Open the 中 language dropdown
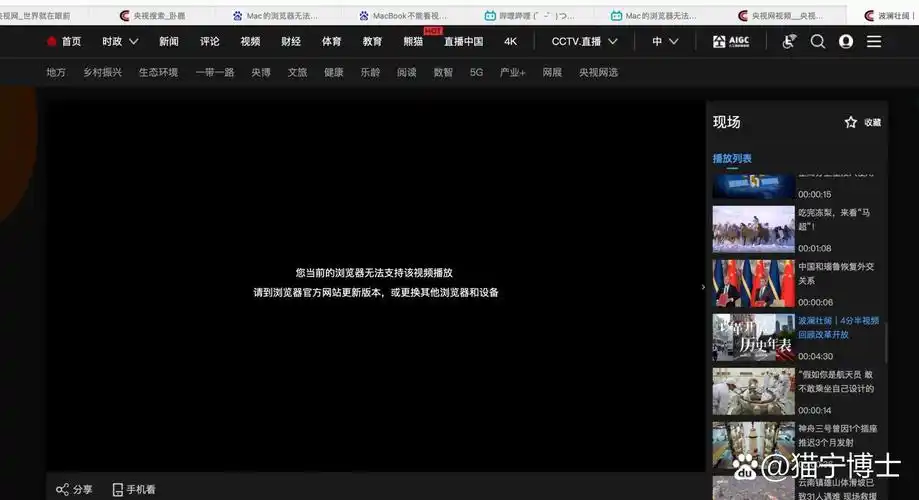This screenshot has height=500, width=919. [x=665, y=42]
